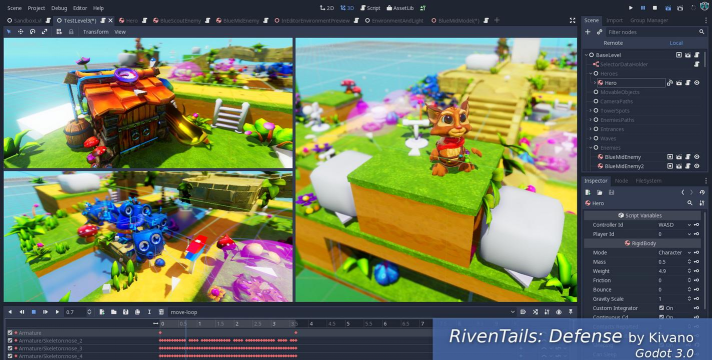Viewport: 712px width, 360px height.
Task: Delete the animation trash icon
Action: click(x=161, y=312)
